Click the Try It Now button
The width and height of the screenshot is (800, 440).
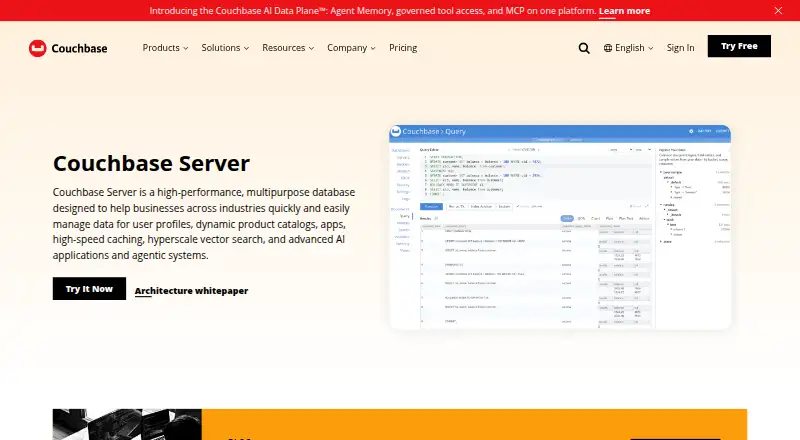coord(89,288)
